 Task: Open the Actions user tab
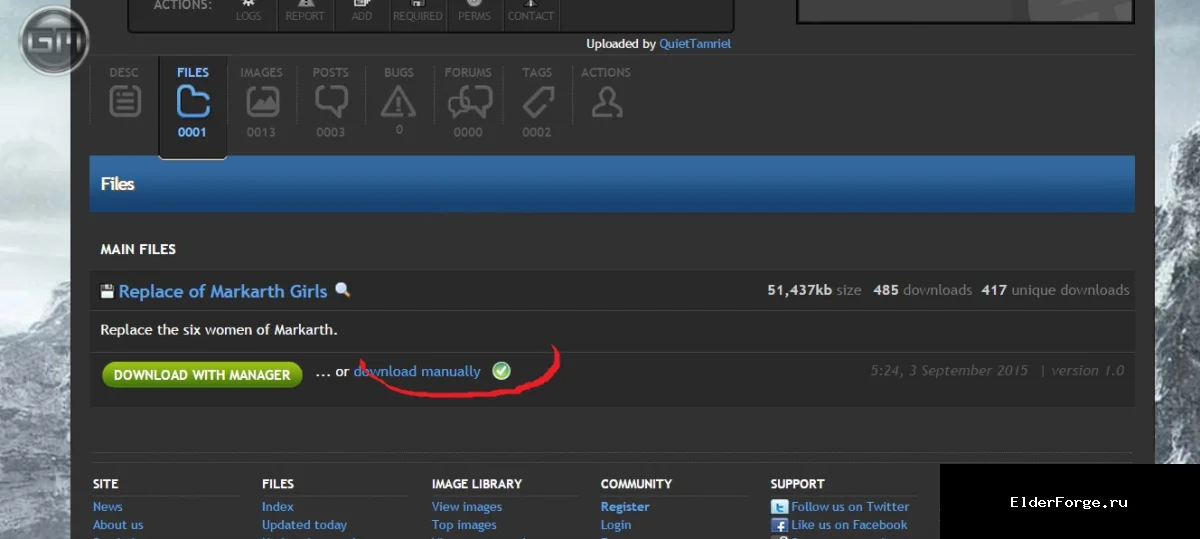[x=605, y=101]
